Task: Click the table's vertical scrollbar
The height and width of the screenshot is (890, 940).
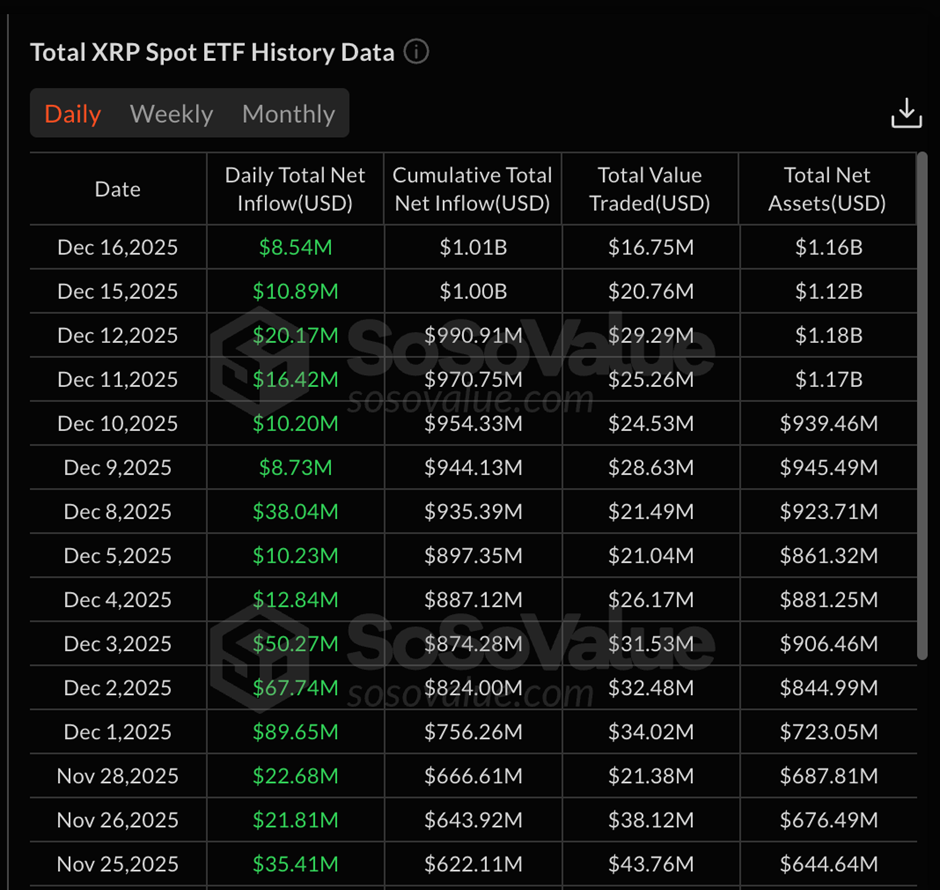Action: pos(922,400)
